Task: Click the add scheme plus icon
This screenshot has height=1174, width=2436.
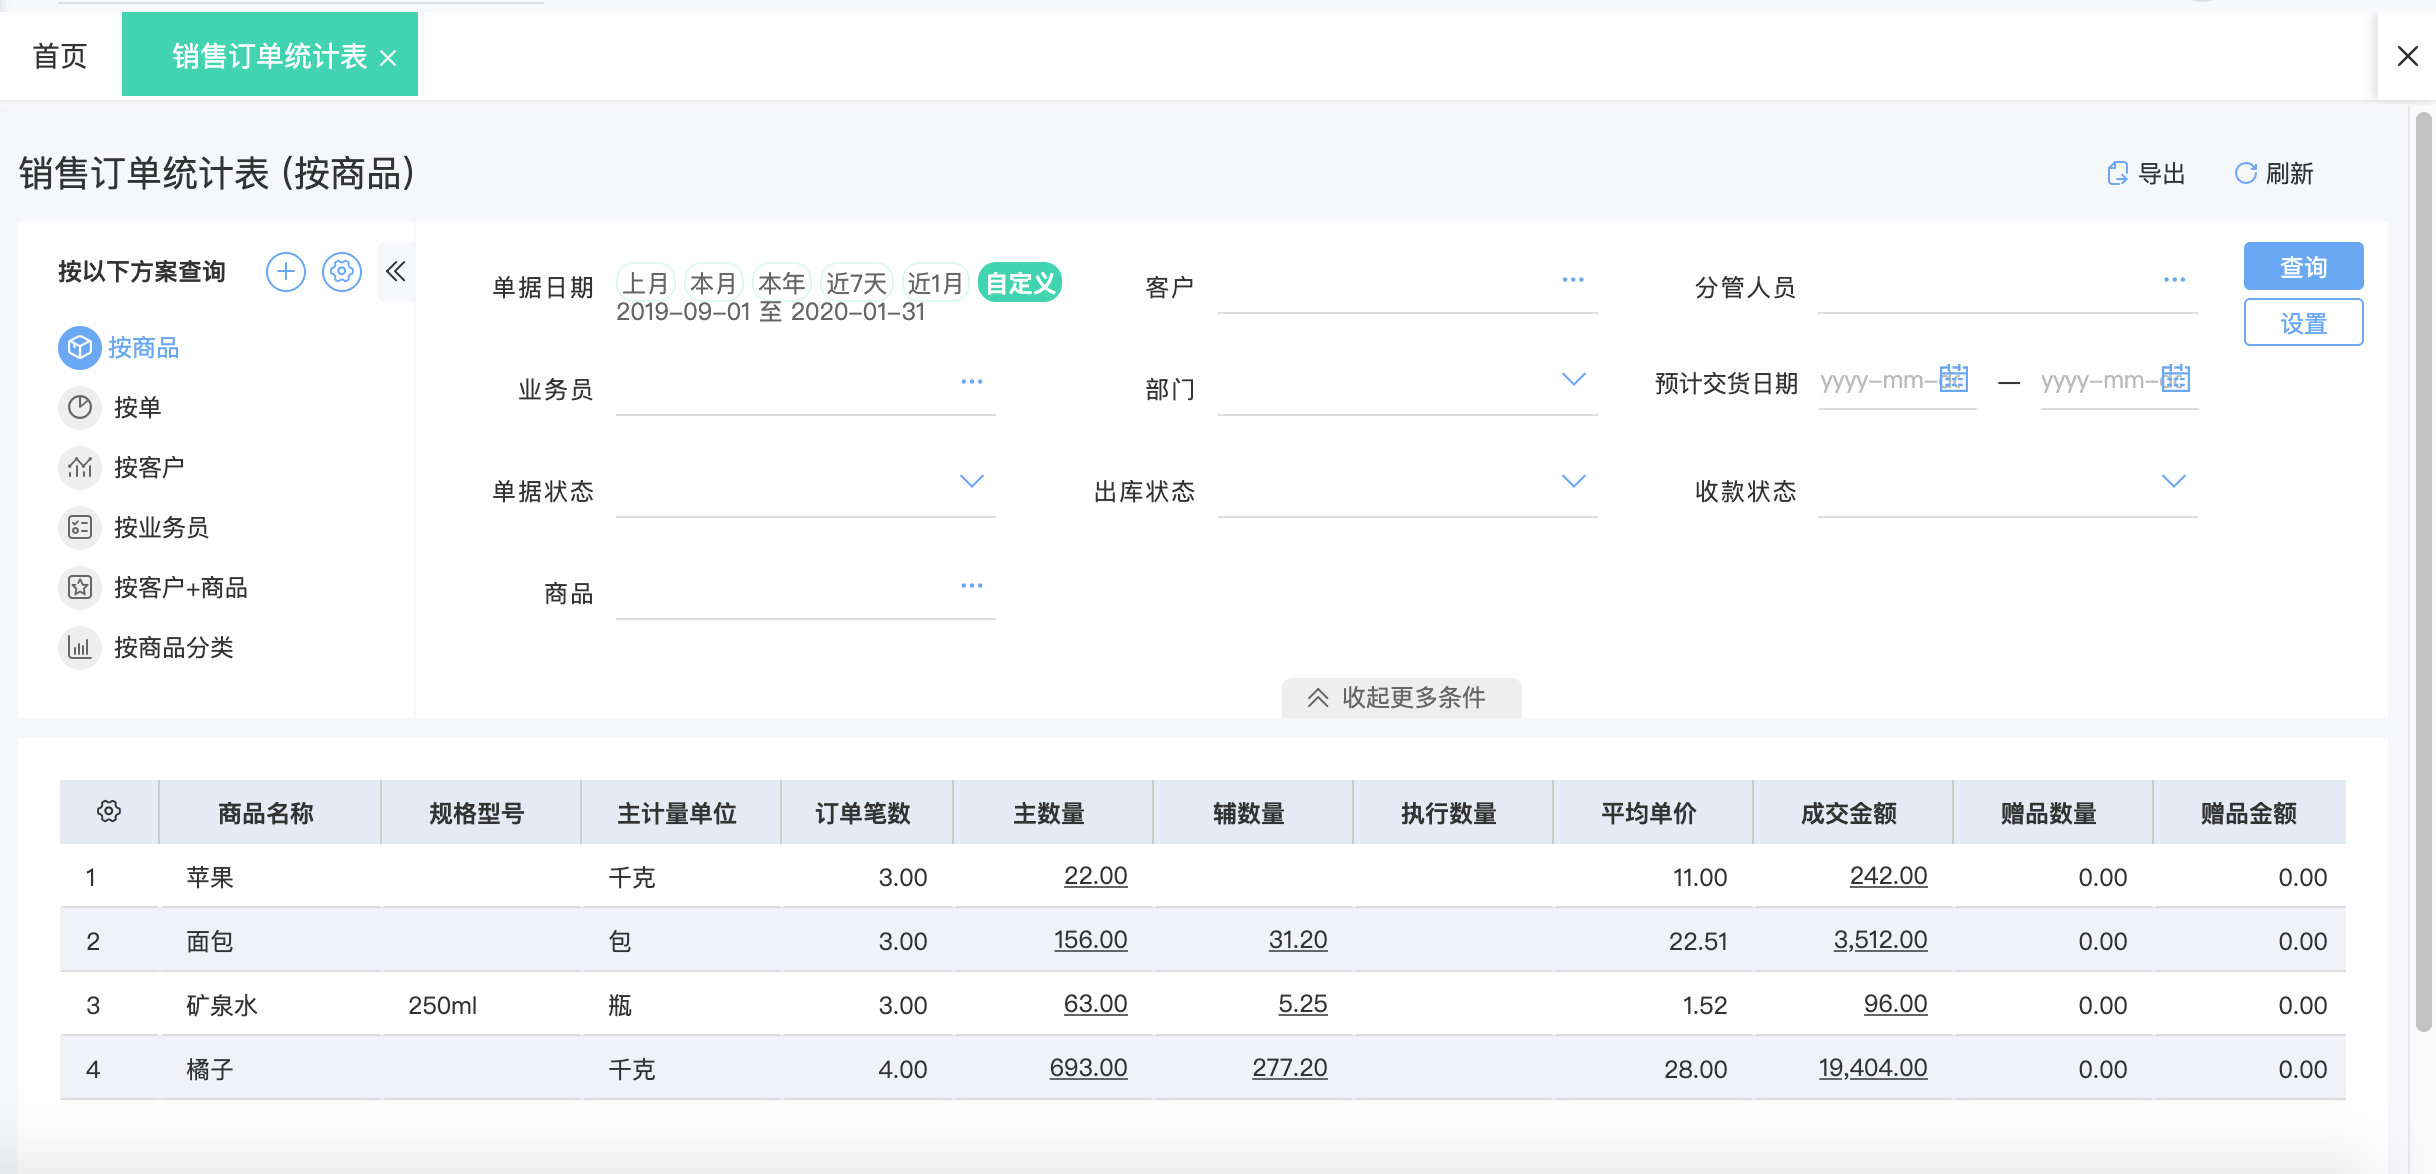Action: coord(286,272)
